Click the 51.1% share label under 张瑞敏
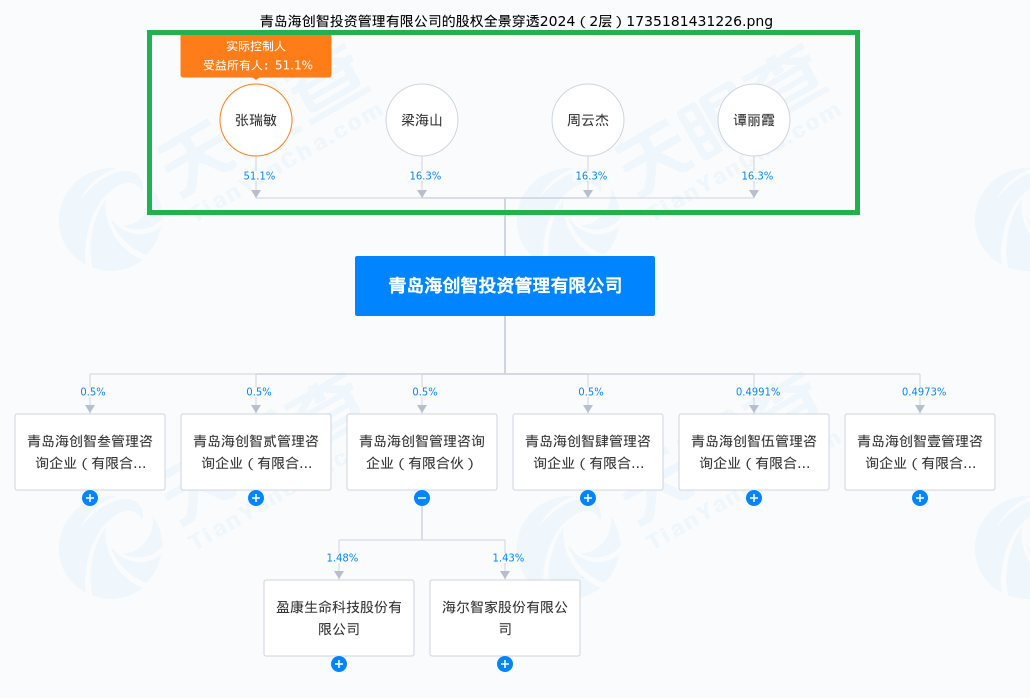Image resolution: width=1030 pixels, height=698 pixels. coord(259,176)
